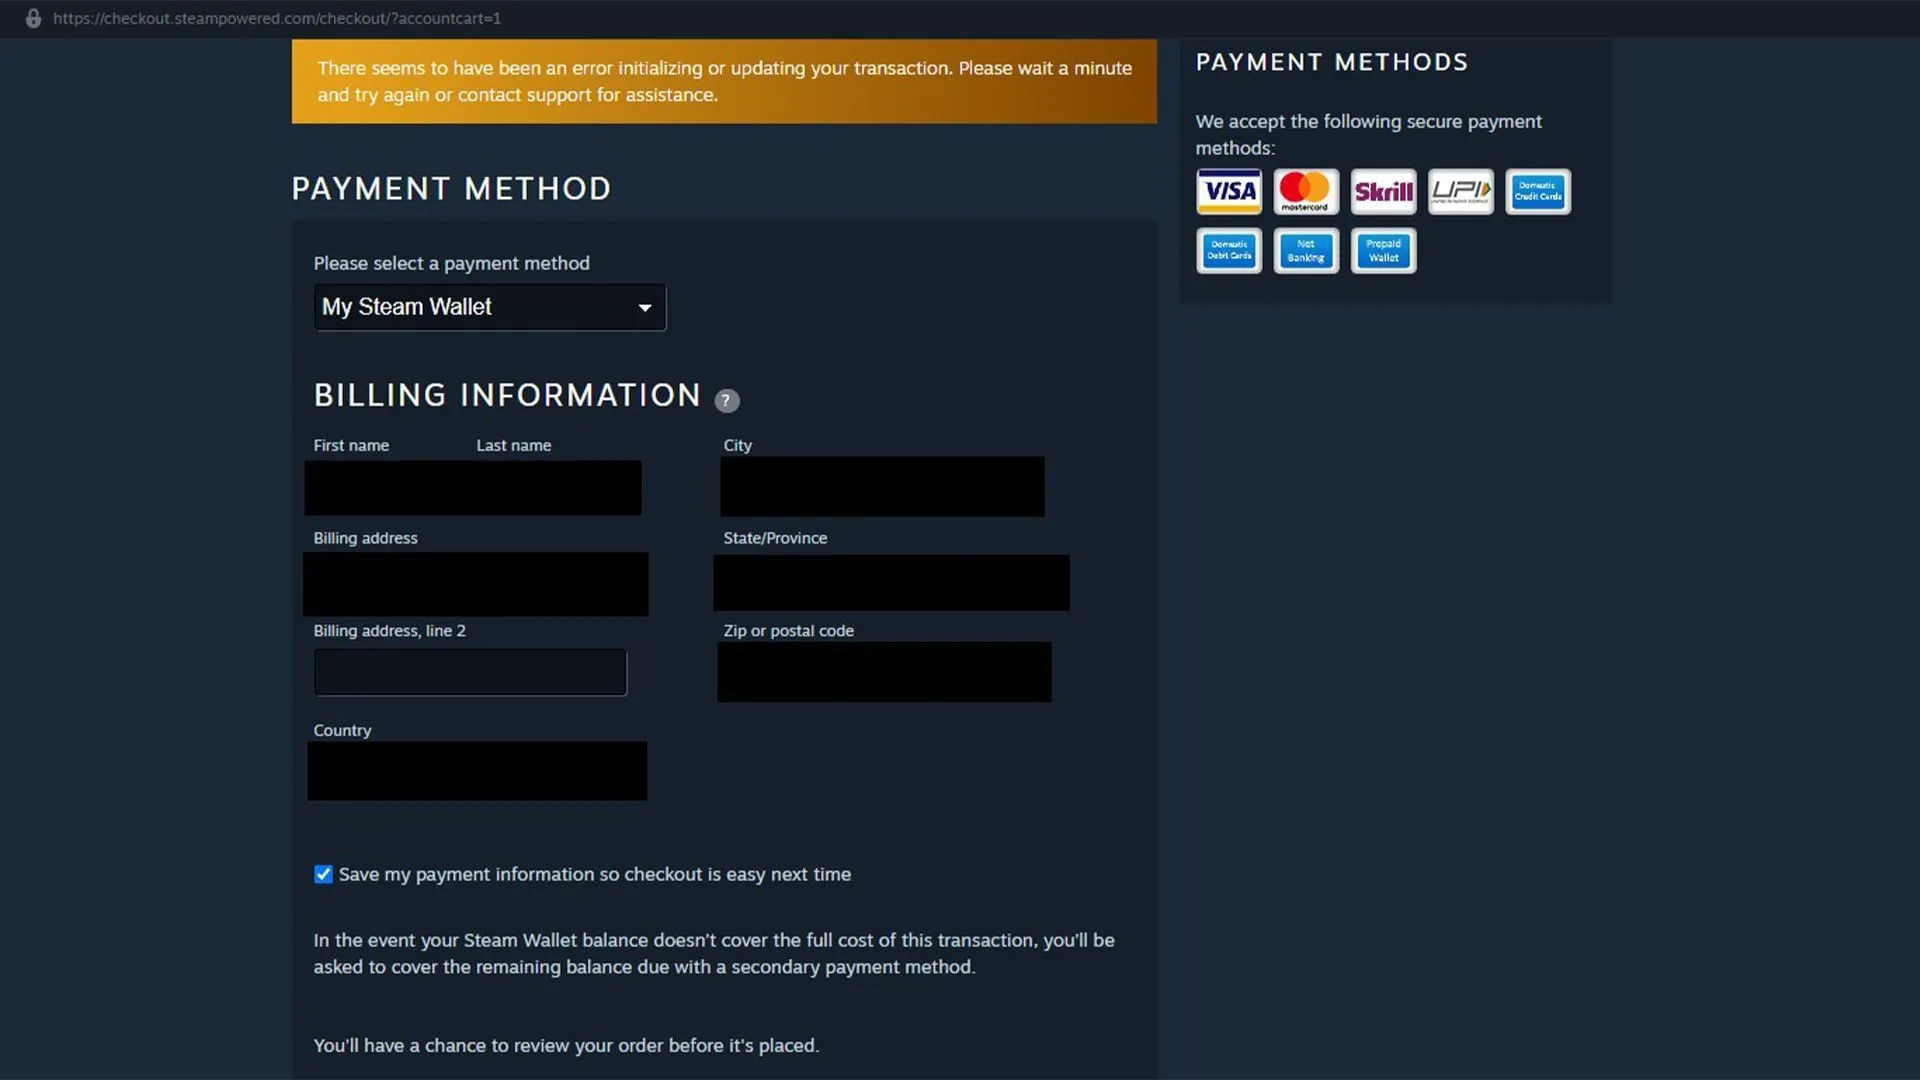Click the lock icon in address bar
The image size is (1920, 1080).
click(x=33, y=18)
